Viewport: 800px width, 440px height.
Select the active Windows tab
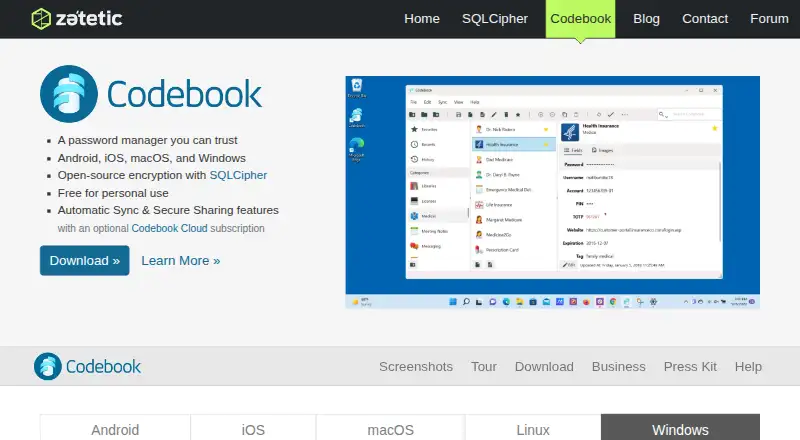[x=680, y=428]
